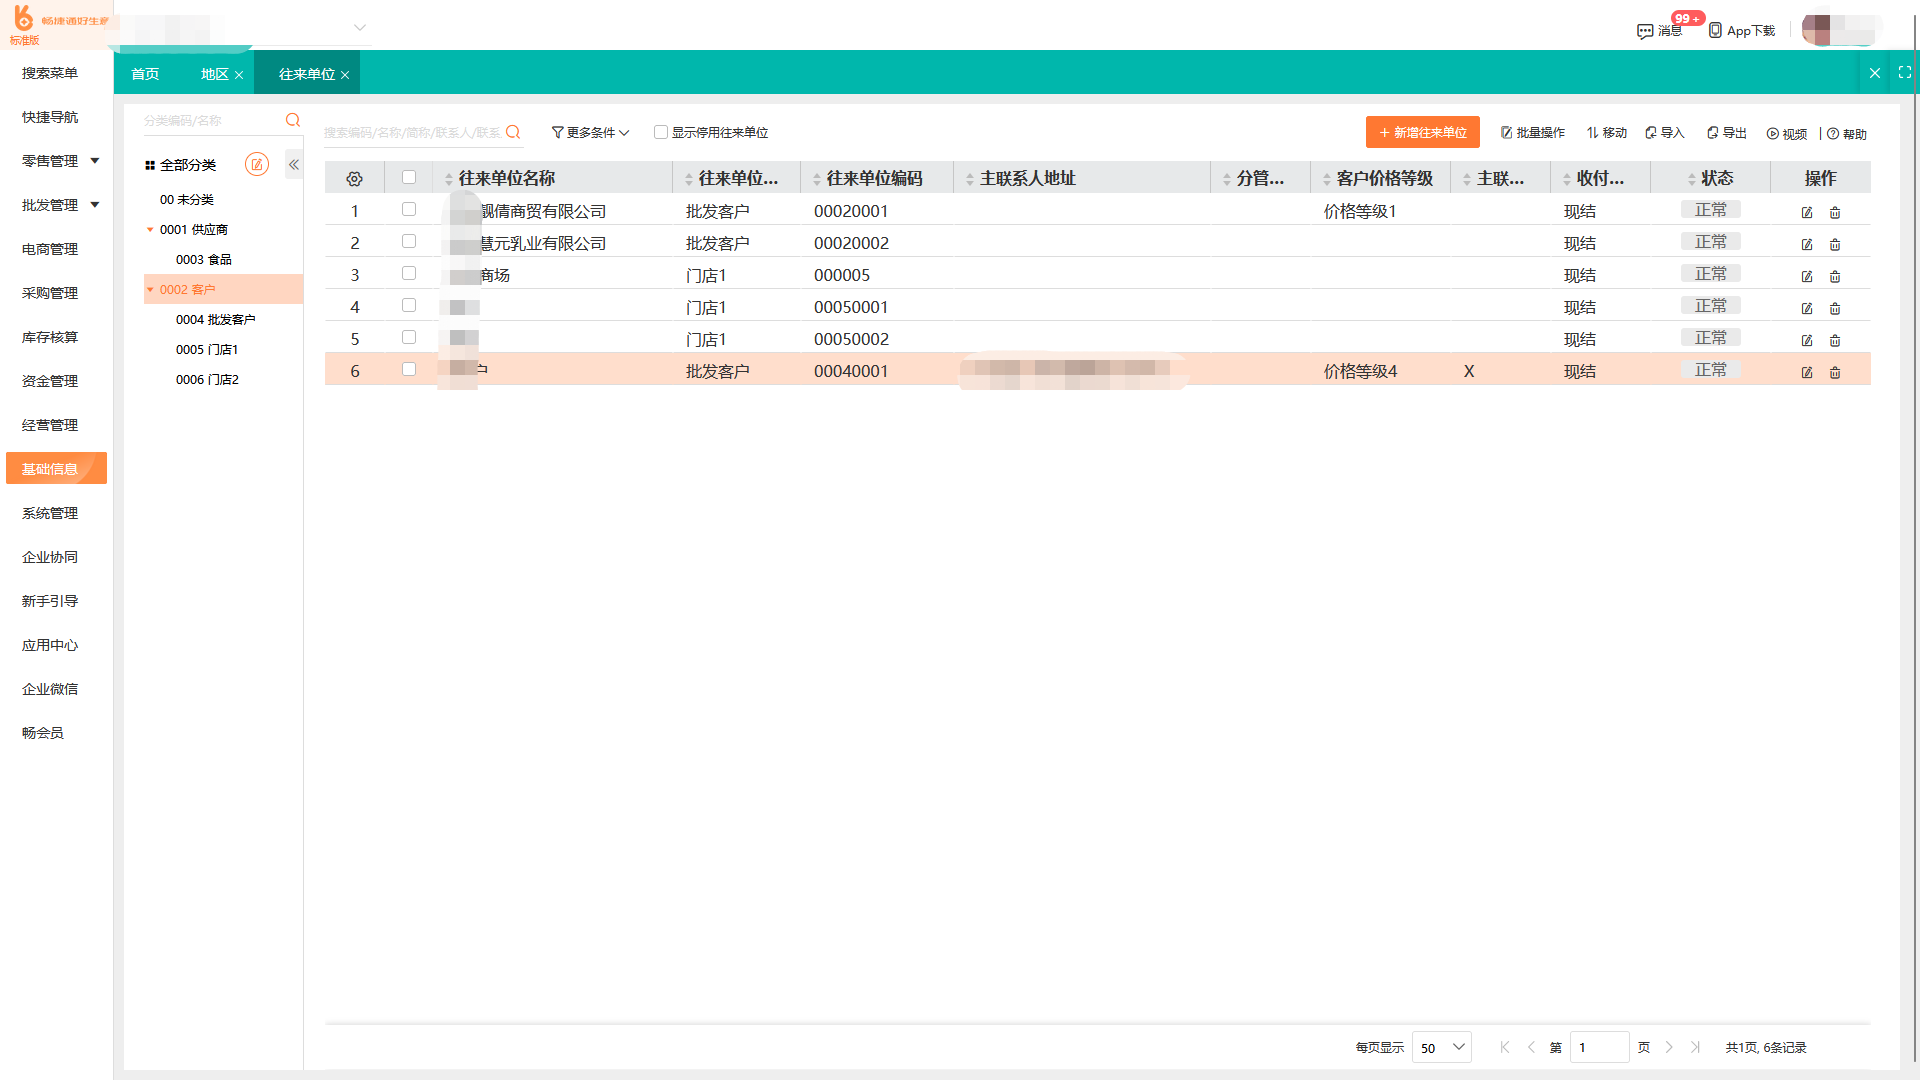Expand the 0001 供应商 tree node

148,229
